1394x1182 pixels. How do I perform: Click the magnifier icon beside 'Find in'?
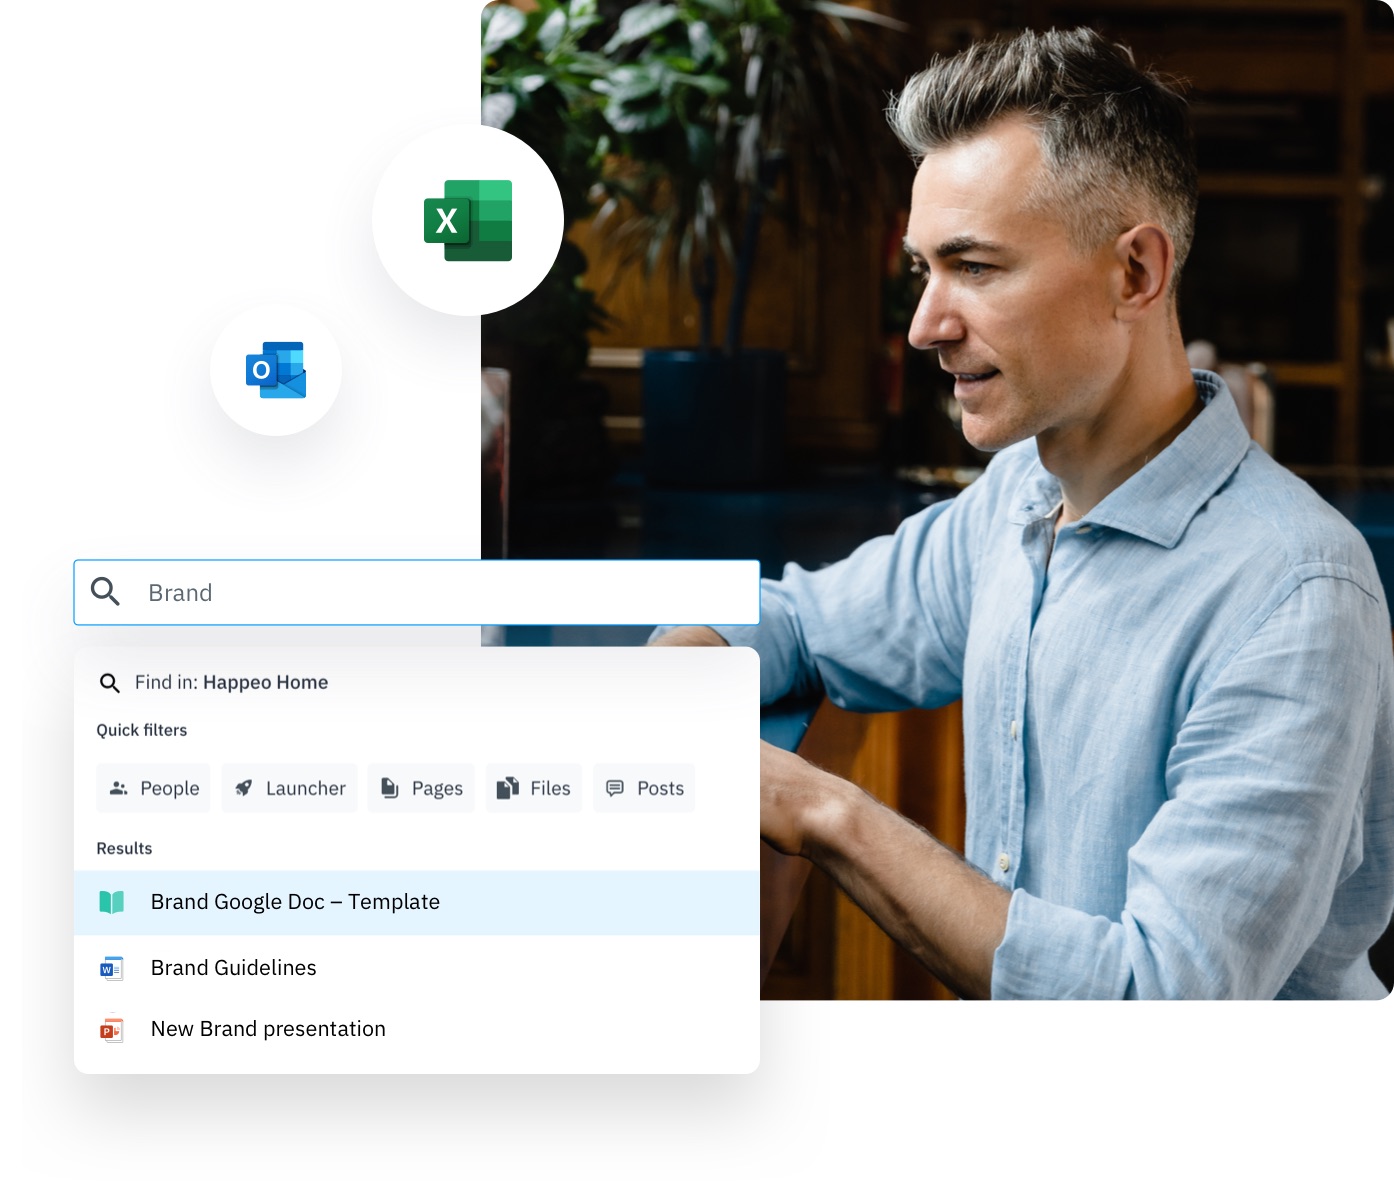(x=110, y=683)
